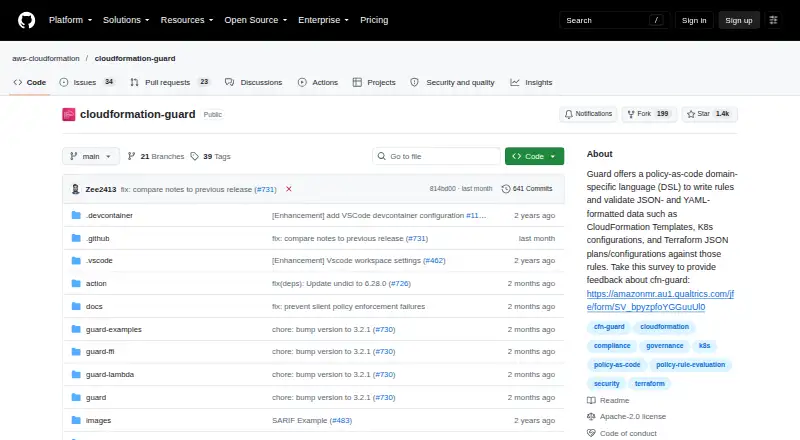Screen dimensions: 800x440
Task: Click the bell icon in Notifications button
Action: pos(568,114)
